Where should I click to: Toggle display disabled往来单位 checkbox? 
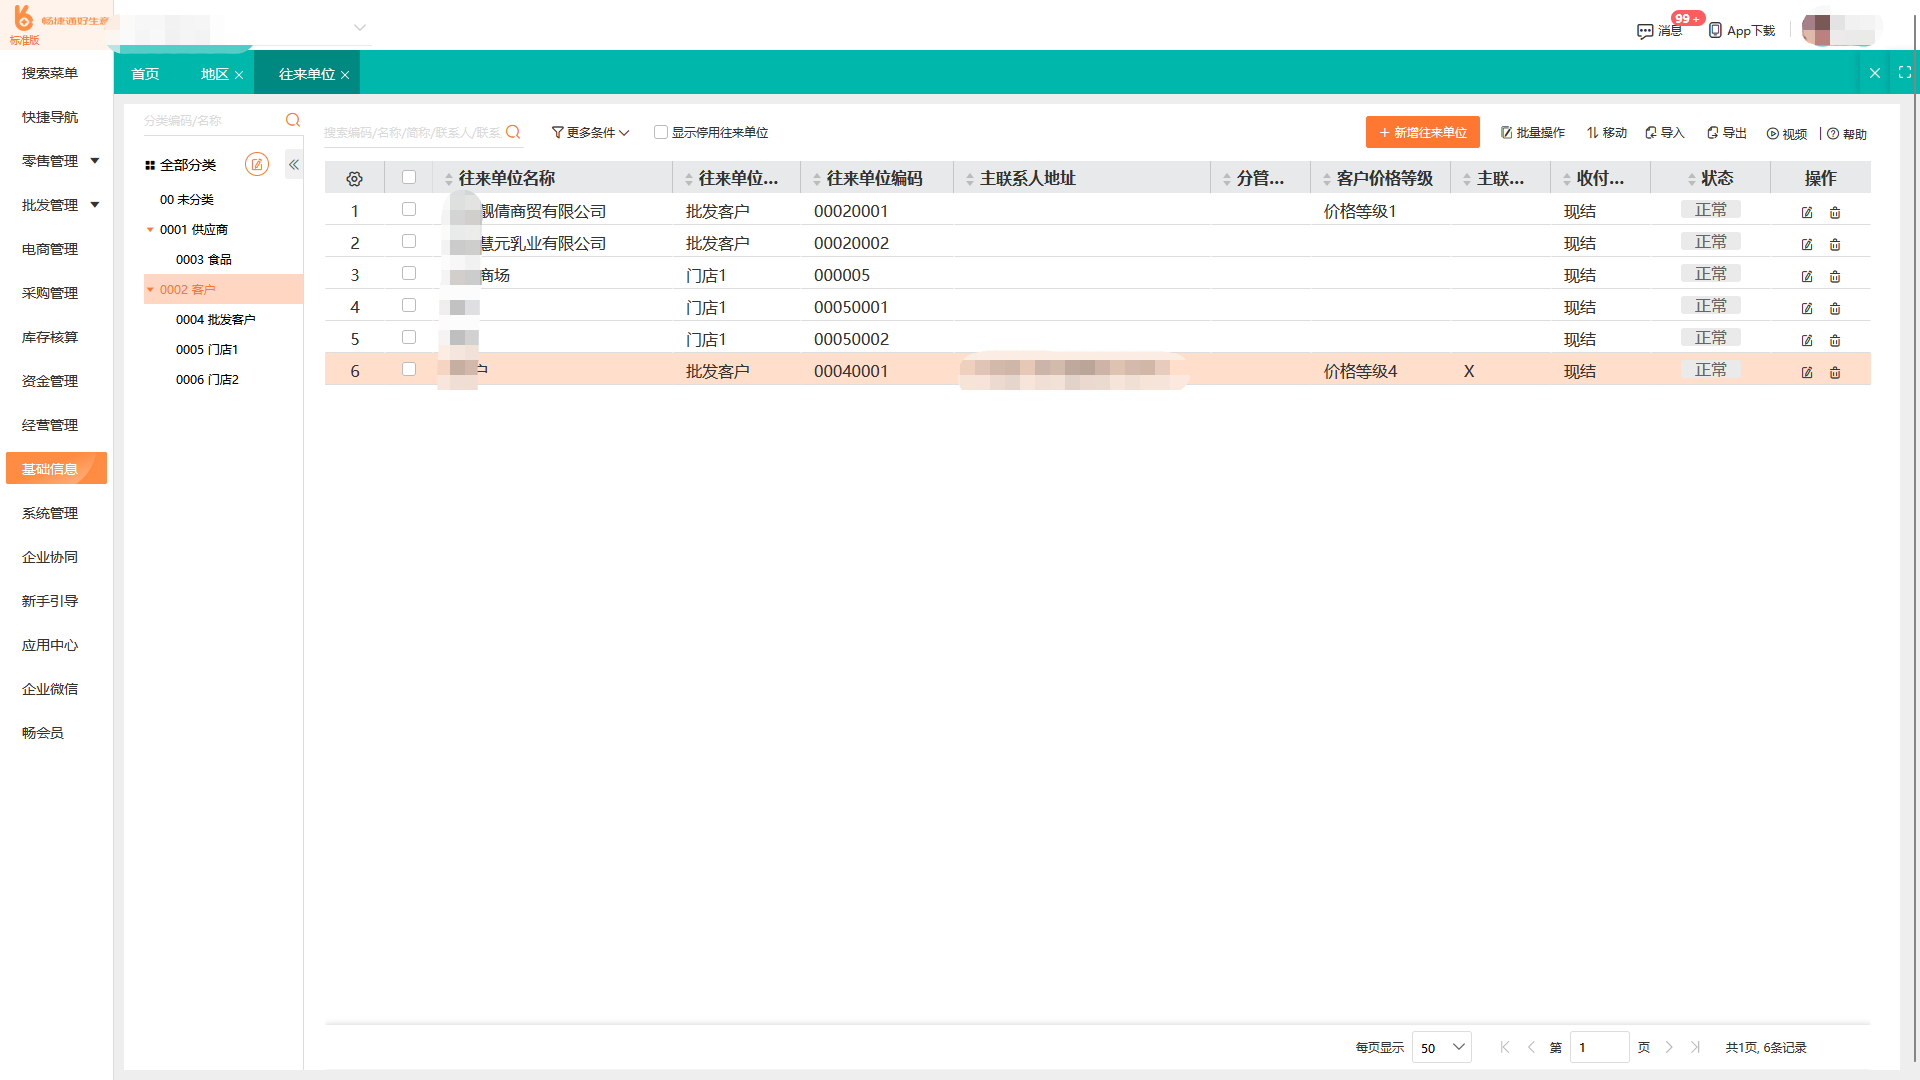pyautogui.click(x=662, y=132)
